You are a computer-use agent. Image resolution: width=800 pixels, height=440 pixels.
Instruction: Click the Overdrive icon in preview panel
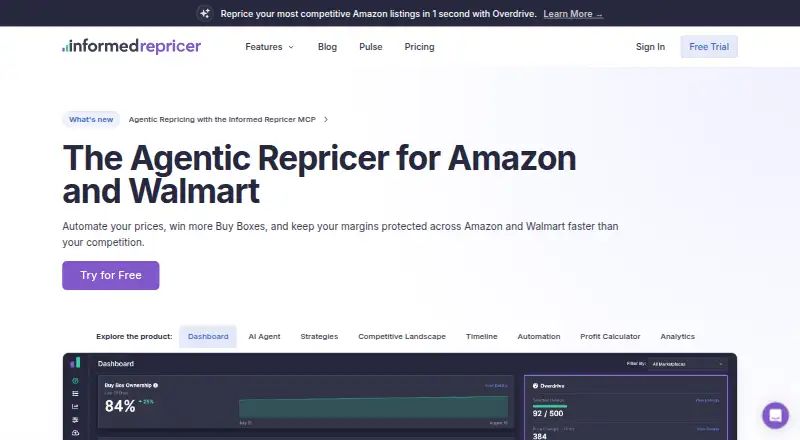[535, 386]
